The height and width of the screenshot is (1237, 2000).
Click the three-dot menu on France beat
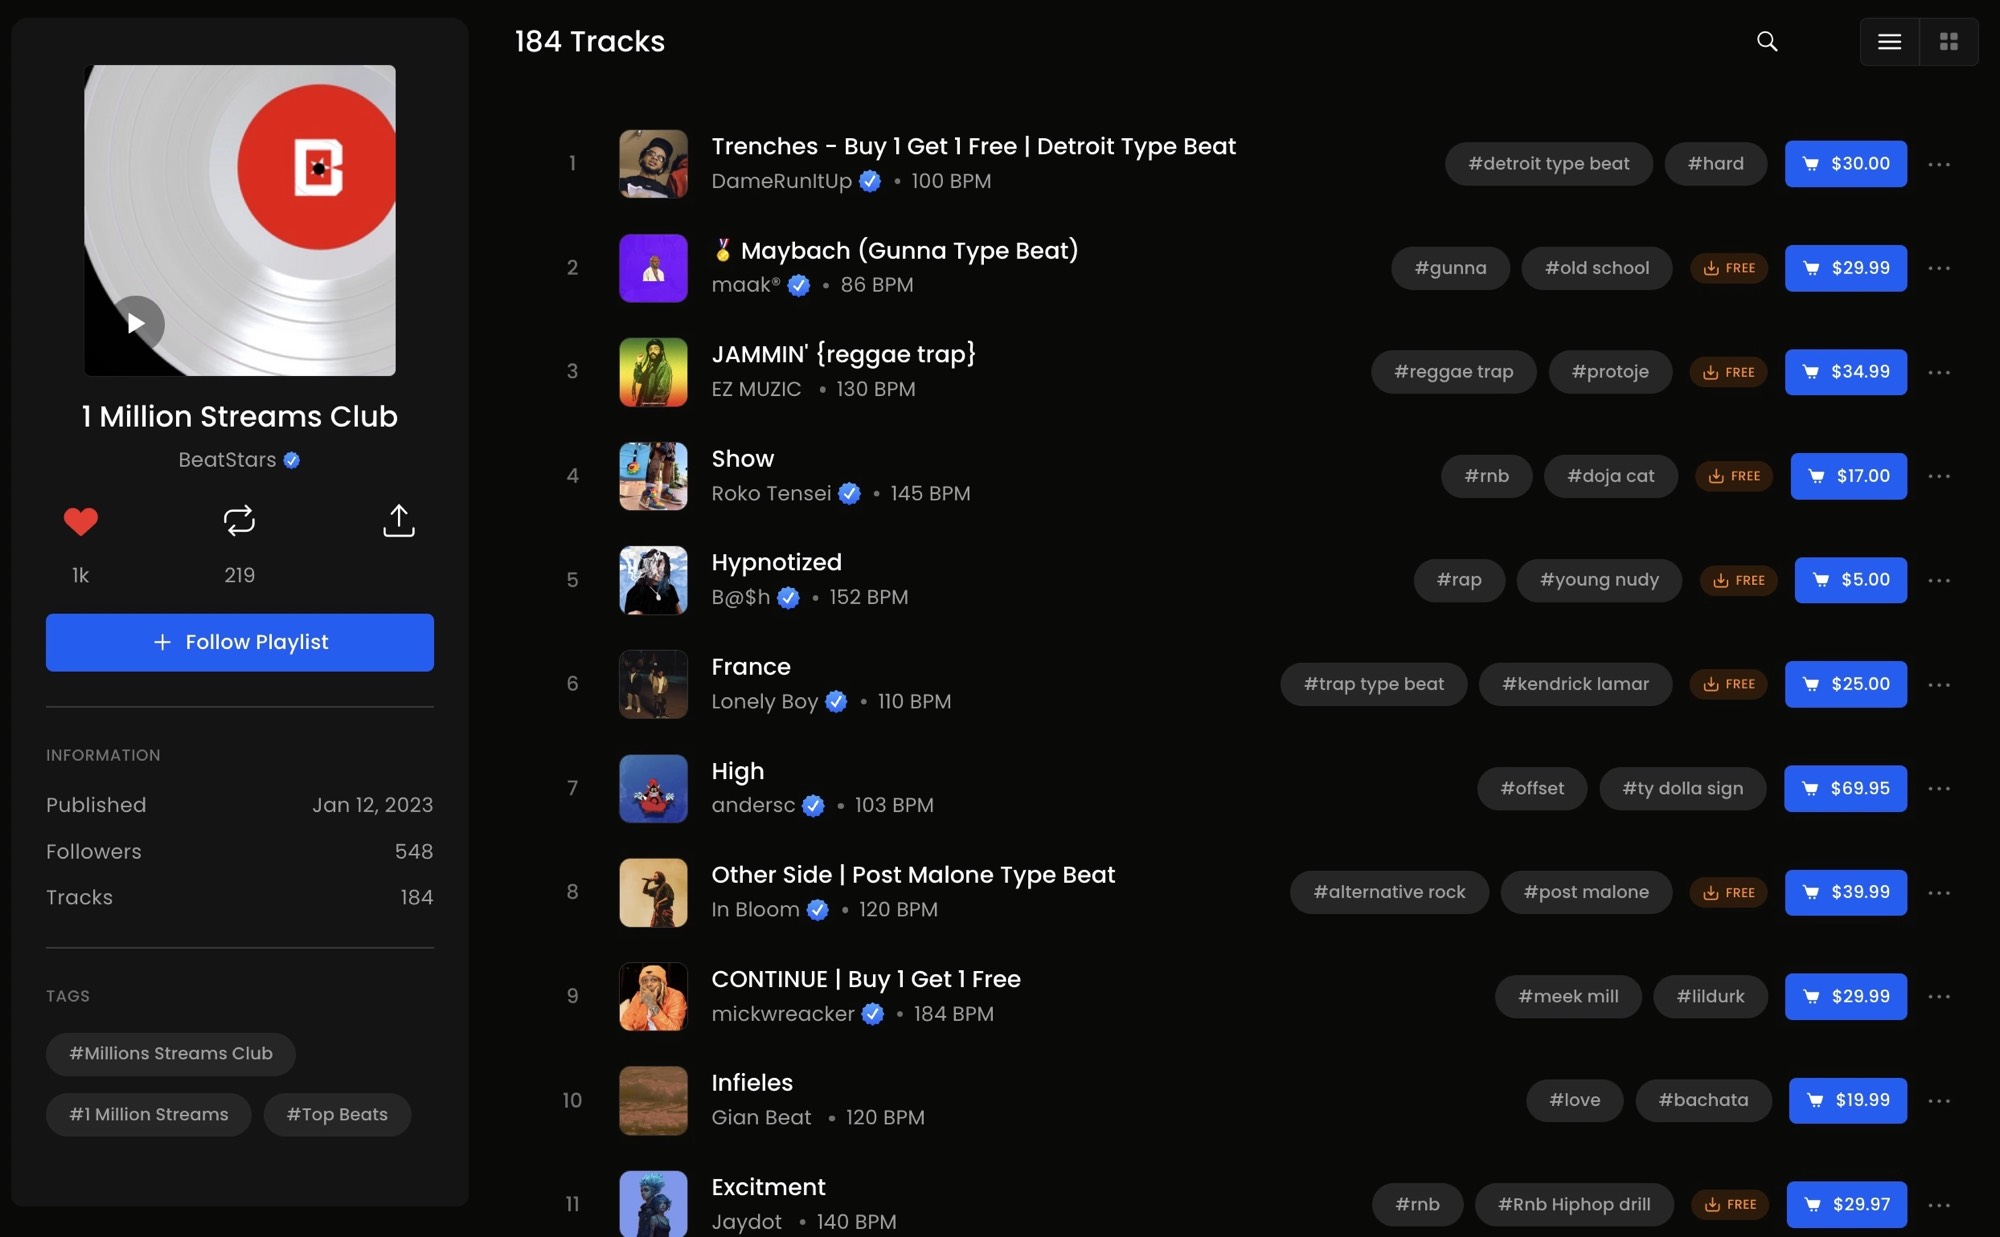click(x=1939, y=684)
